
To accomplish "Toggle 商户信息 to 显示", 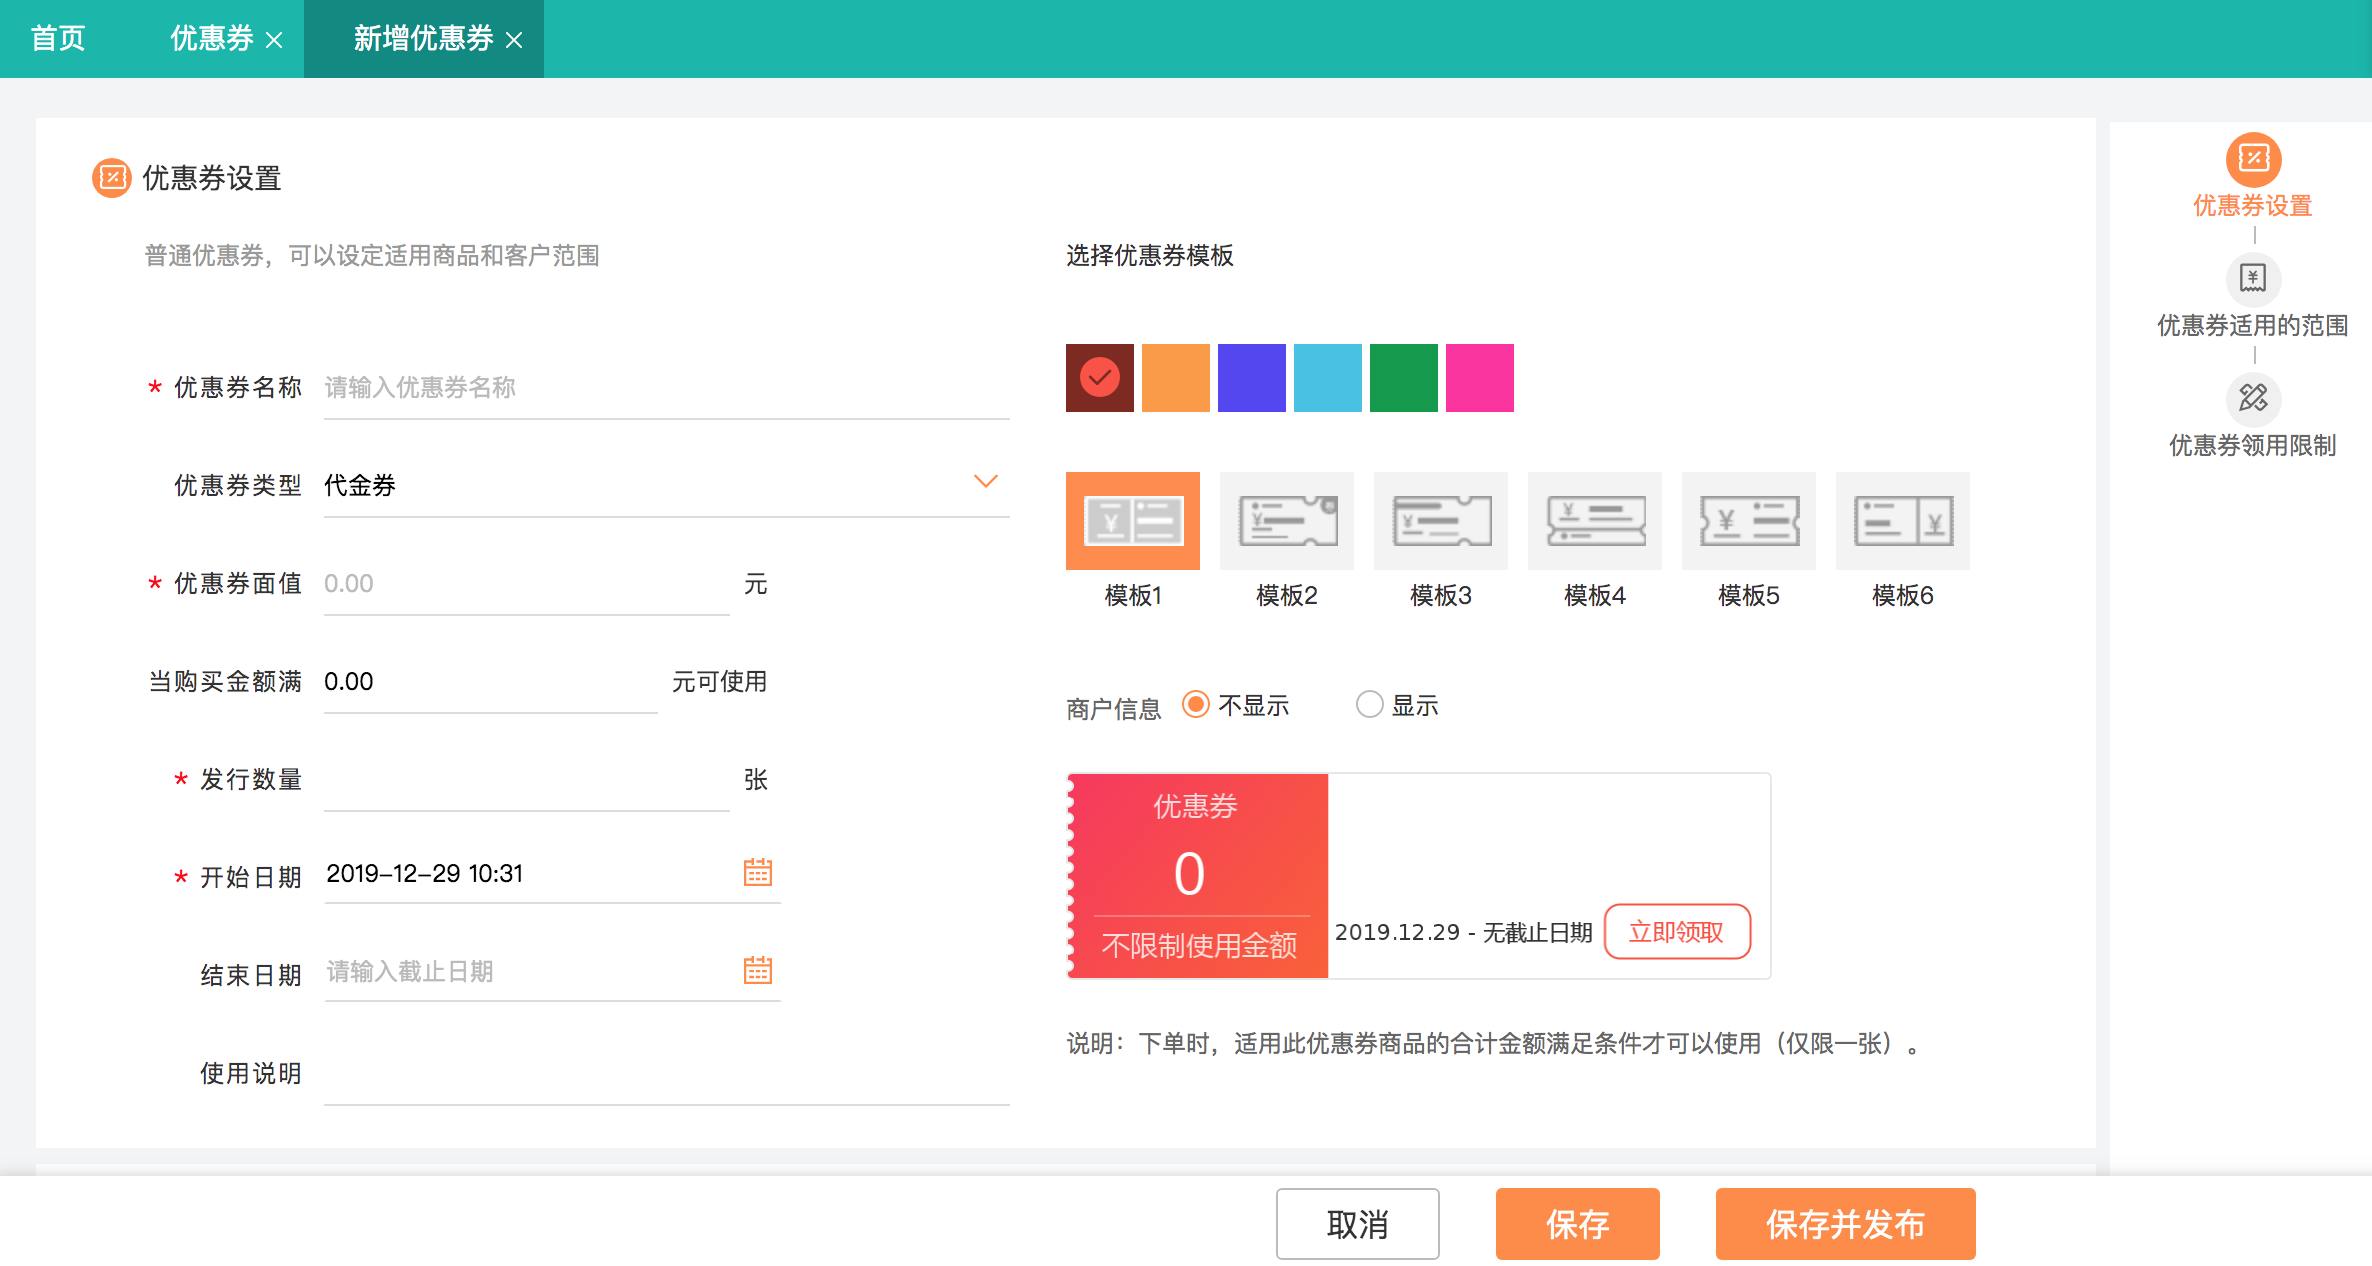I will tap(1365, 704).
